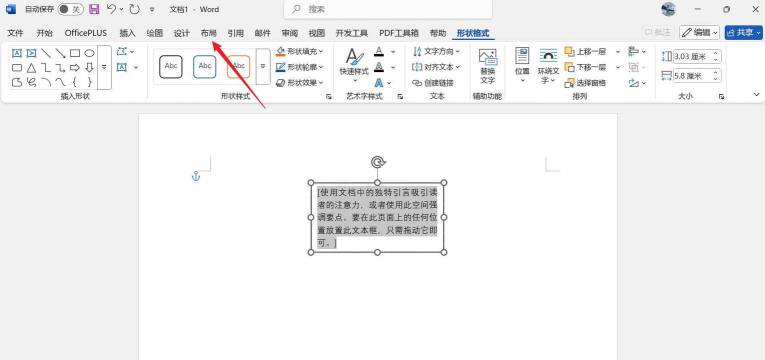Viewport: 765px width, 360px height.
Task: Click the shape height field 3.03 厘米
Action: pos(697,57)
